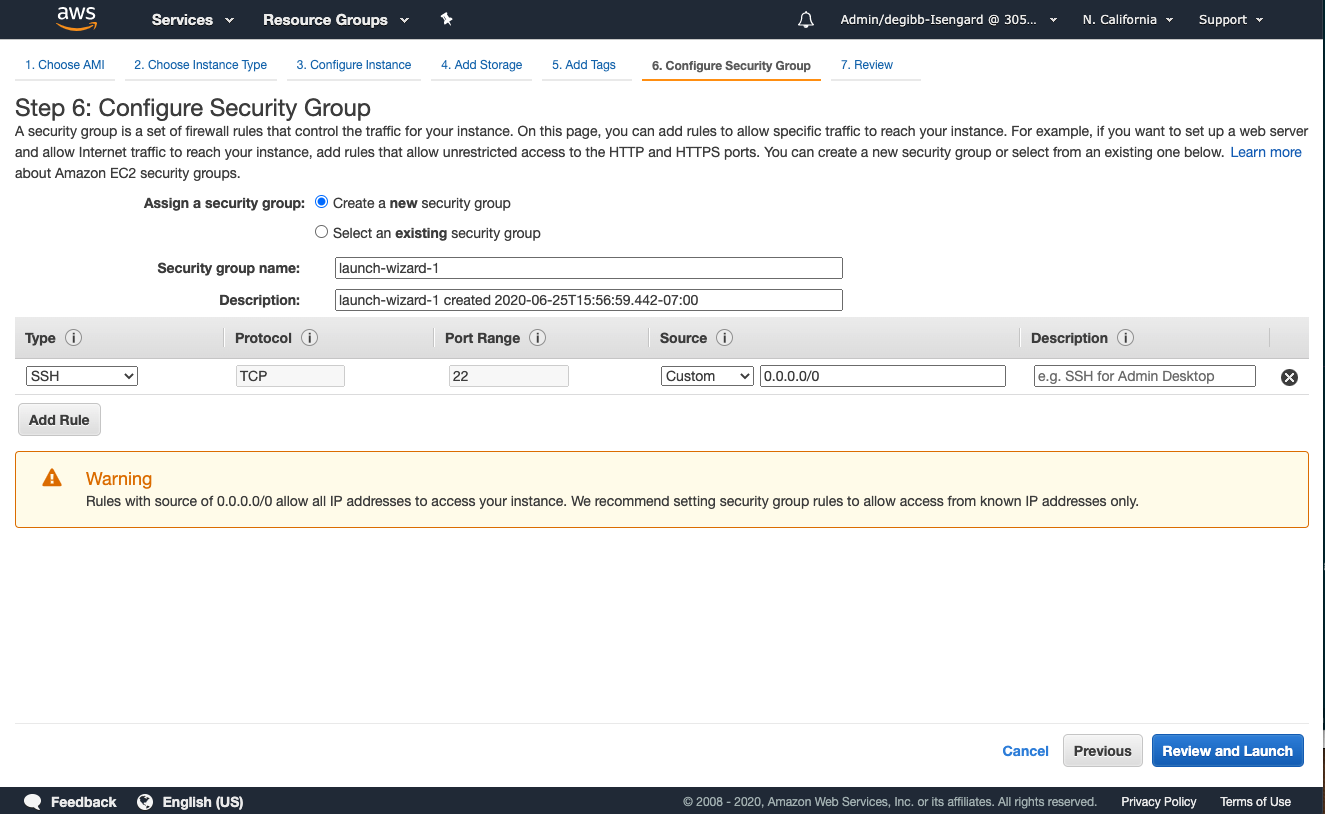
Task: Open the N. California region dropdown
Action: pos(1127,18)
